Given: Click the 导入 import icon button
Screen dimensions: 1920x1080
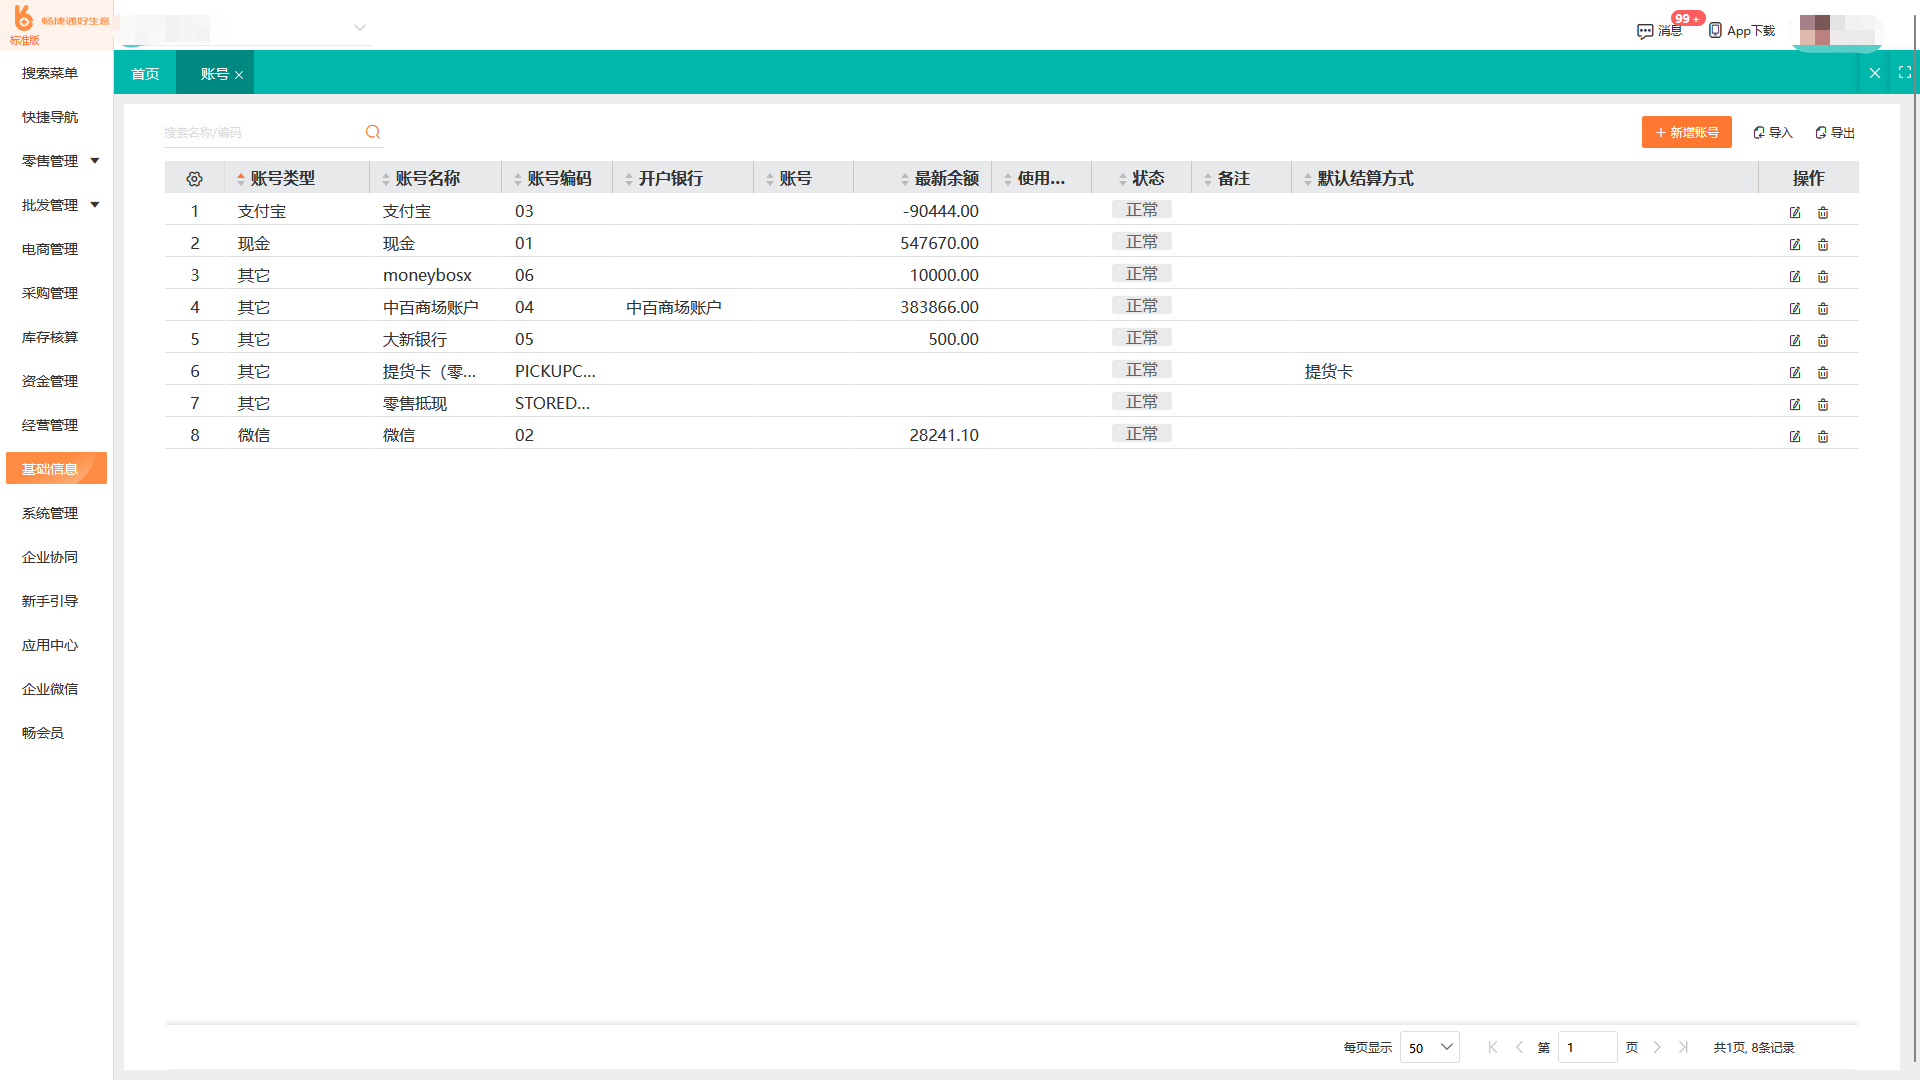Looking at the screenshot, I should pos(1774,132).
